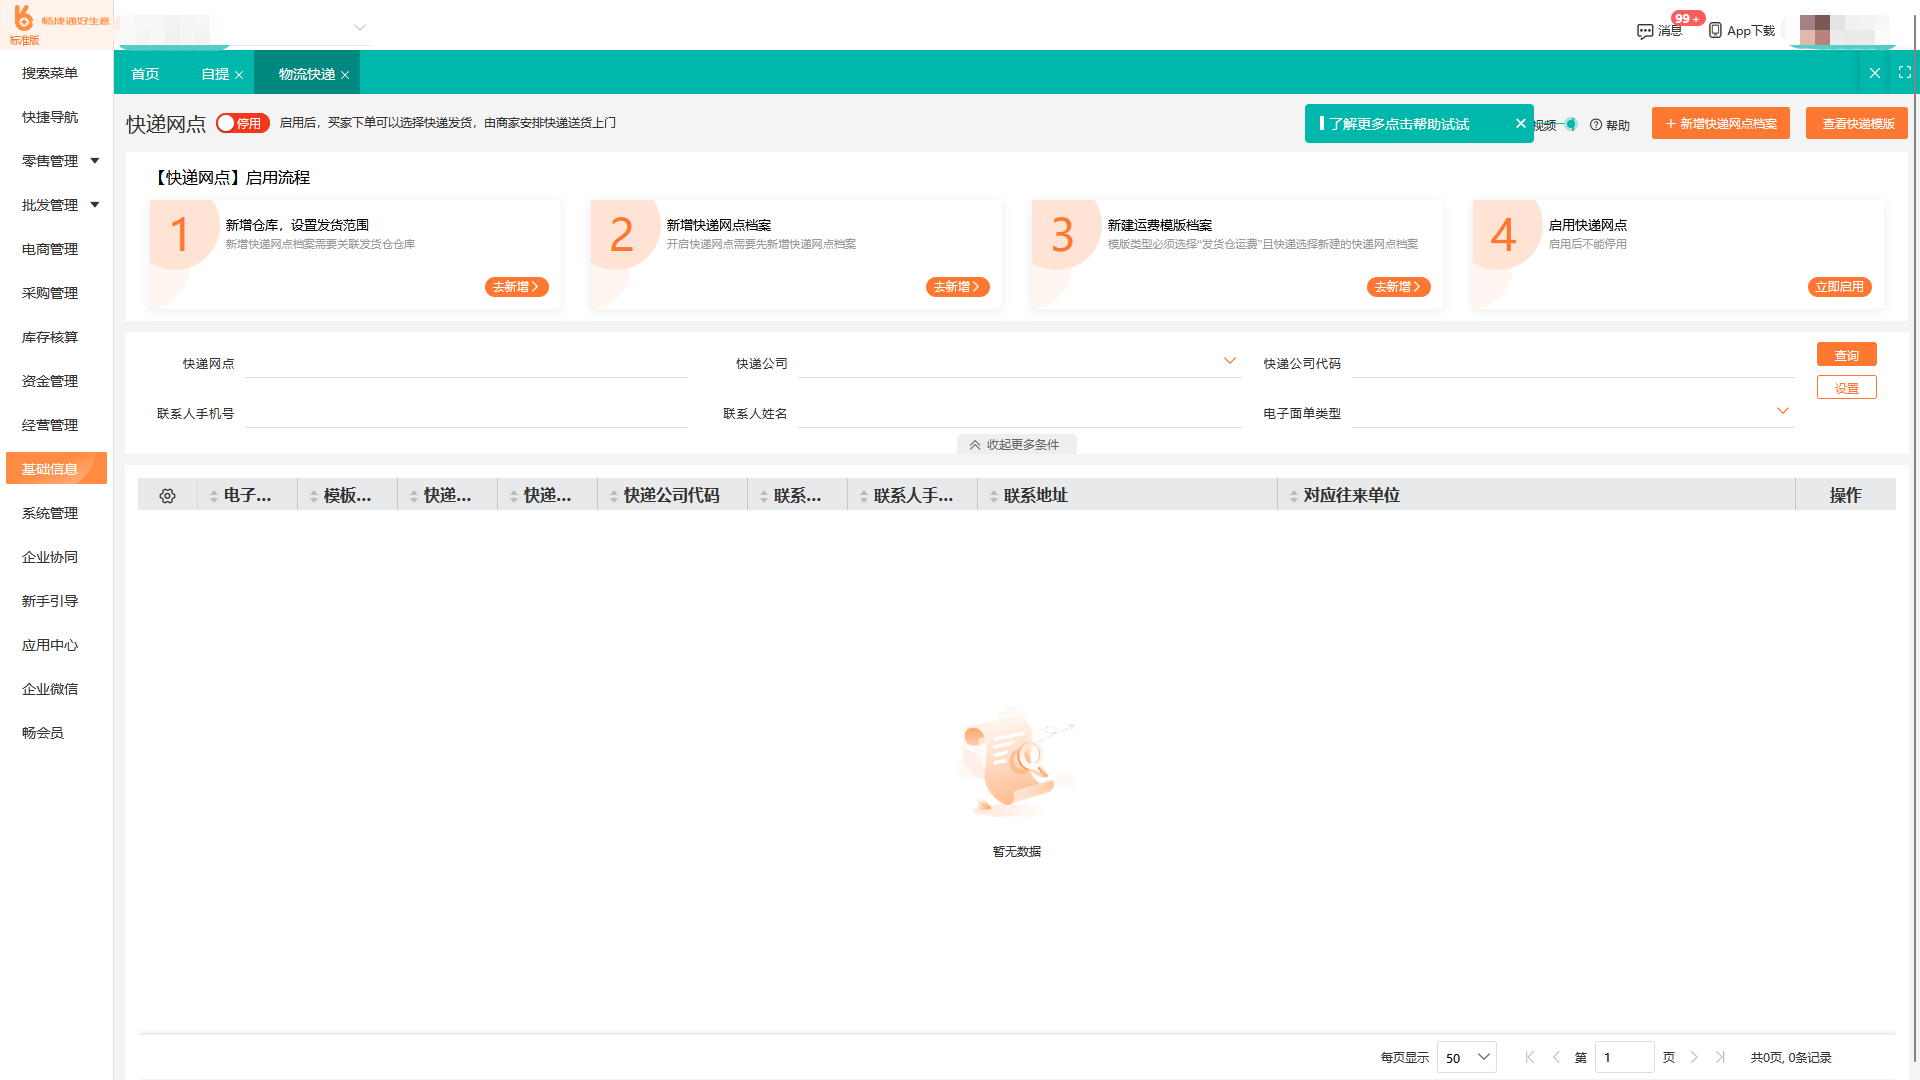Click the 新增快递网点档案 button

click(1721, 123)
